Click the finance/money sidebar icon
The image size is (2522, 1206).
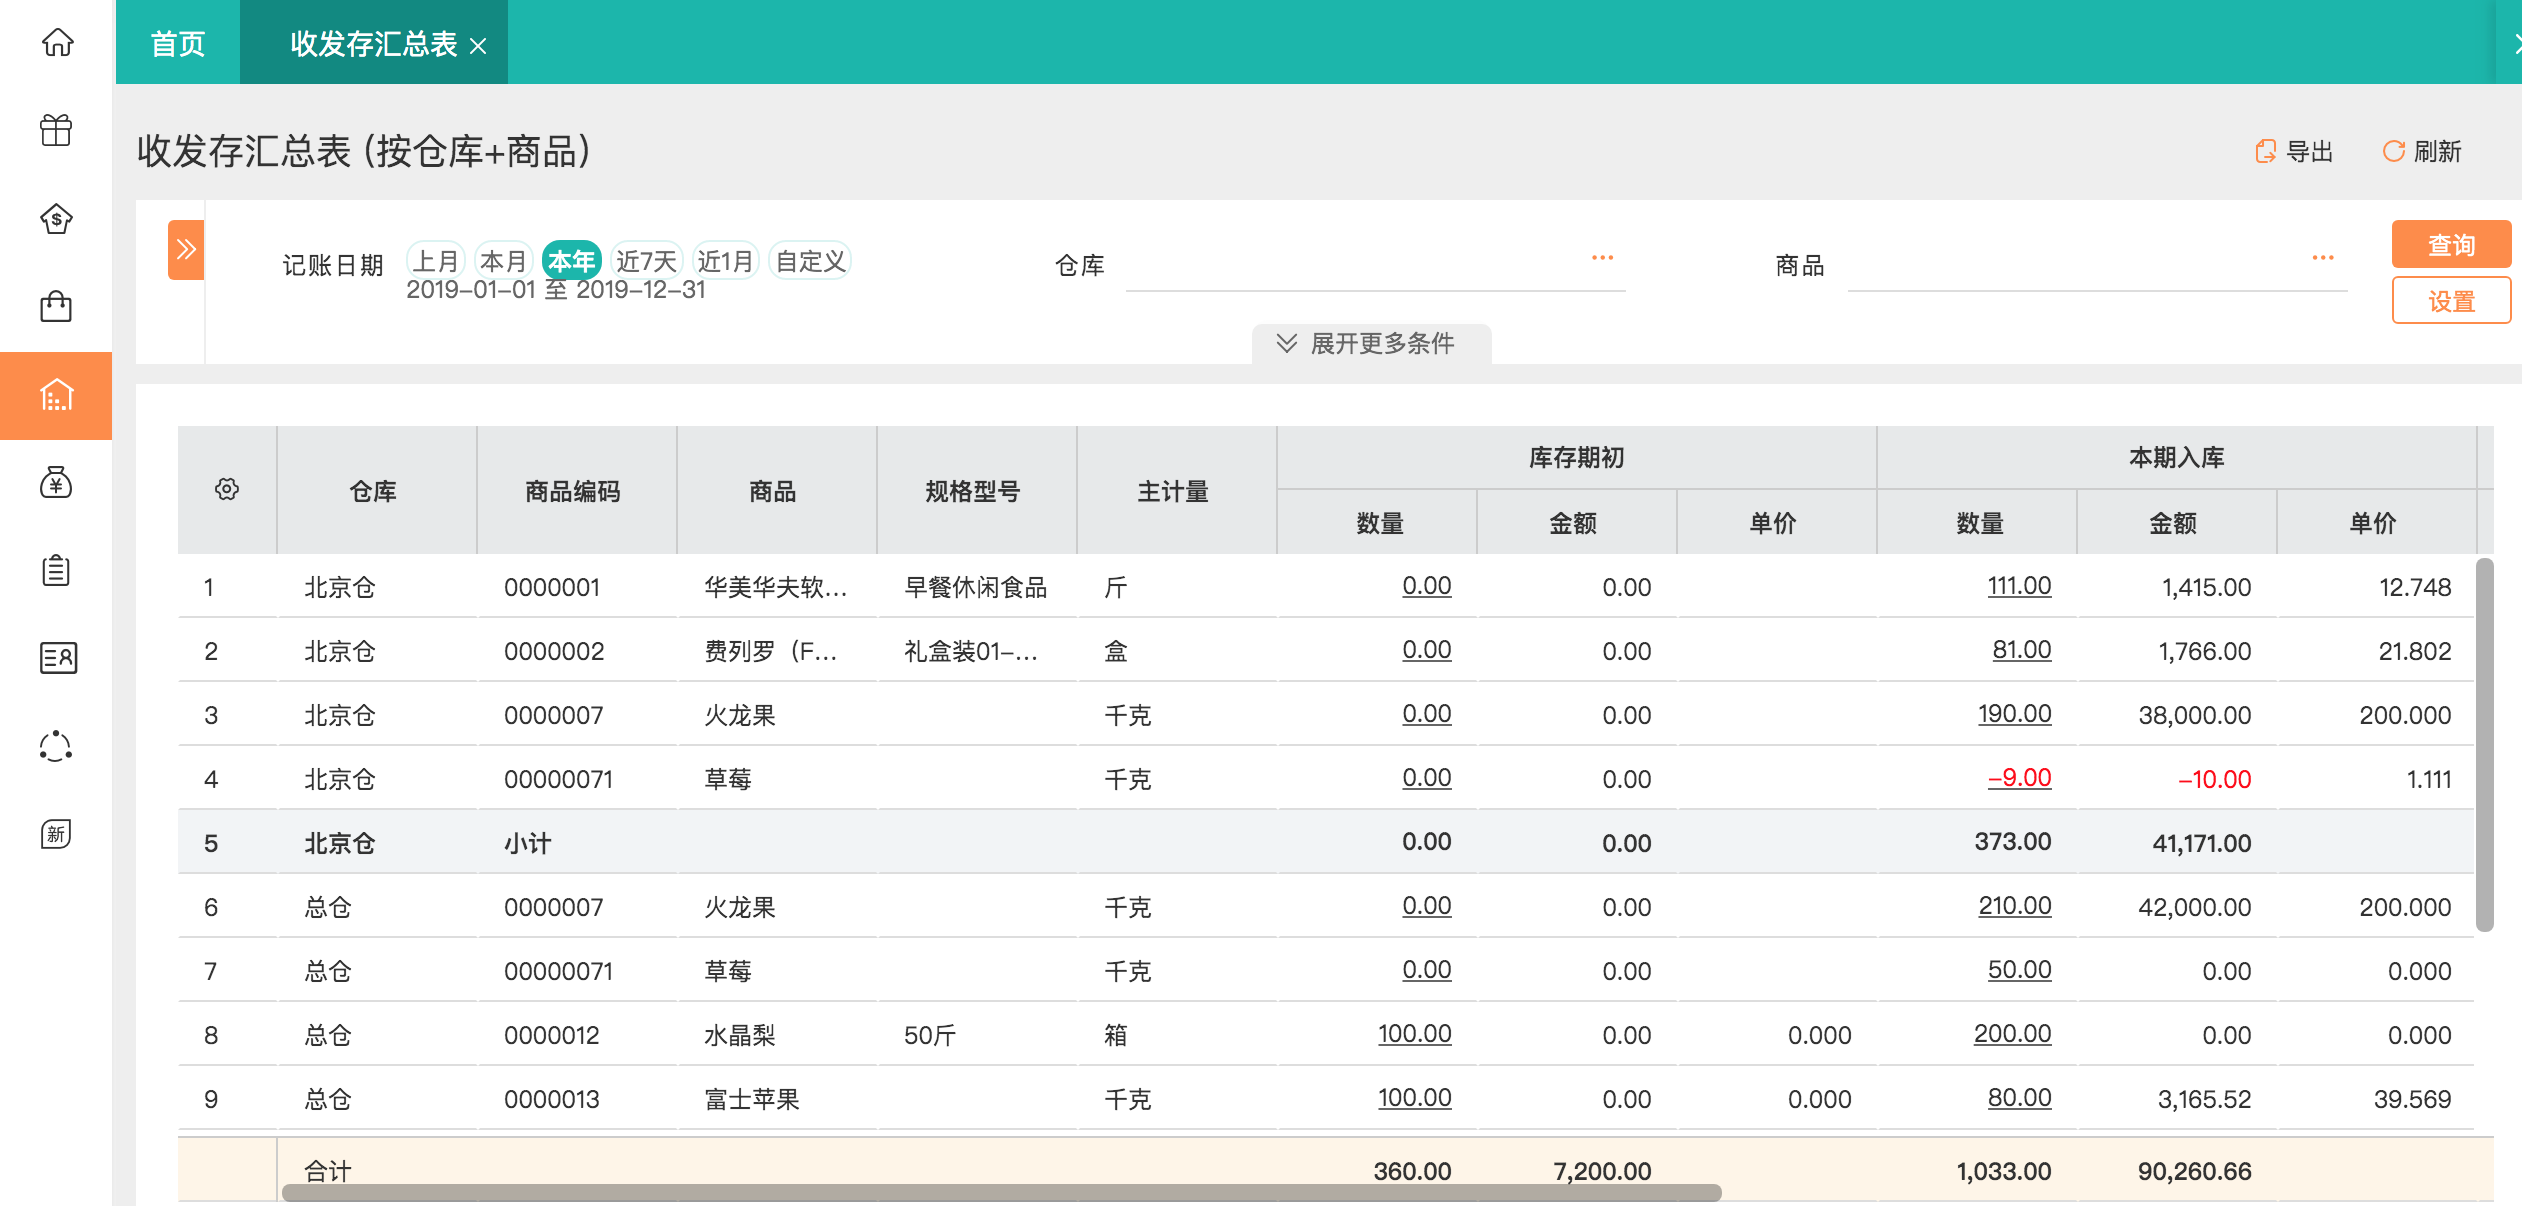[56, 482]
